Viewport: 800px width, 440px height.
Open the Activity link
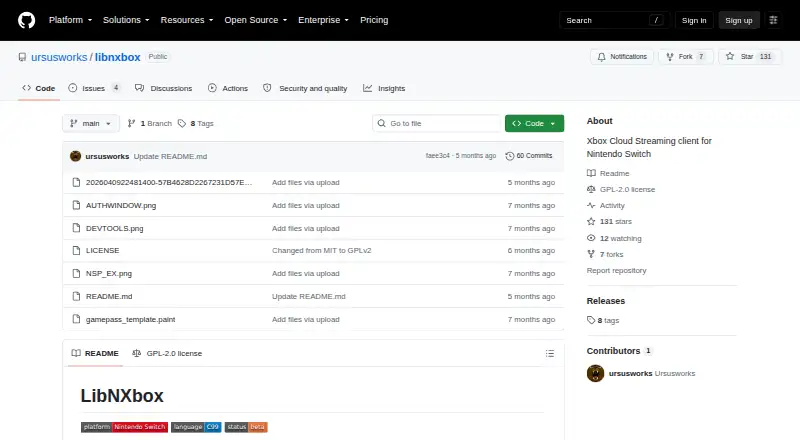[606, 206]
